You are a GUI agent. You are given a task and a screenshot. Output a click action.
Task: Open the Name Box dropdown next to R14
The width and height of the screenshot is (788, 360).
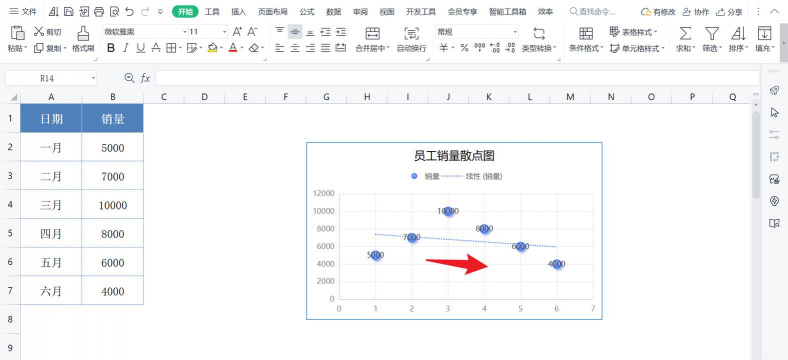click(x=93, y=78)
